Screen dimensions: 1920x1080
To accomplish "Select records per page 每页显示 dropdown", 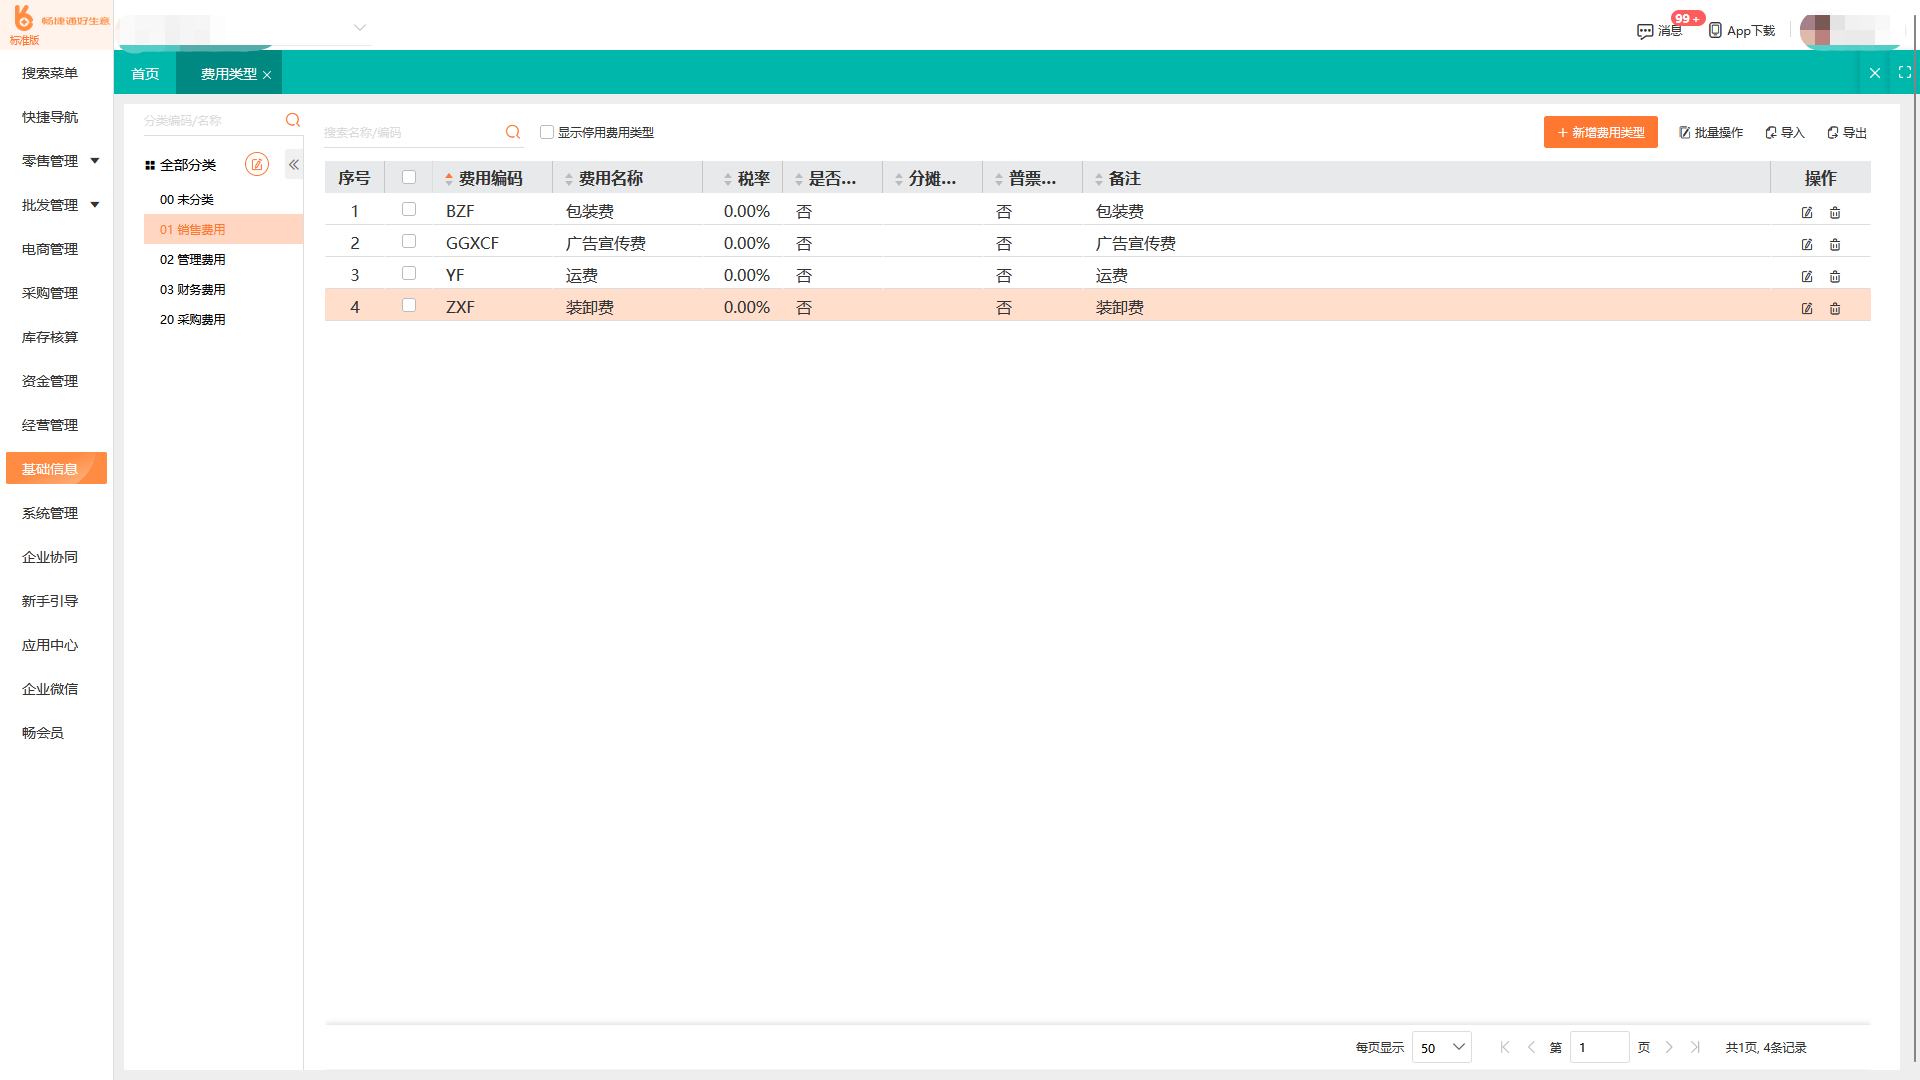I will click(1439, 1047).
